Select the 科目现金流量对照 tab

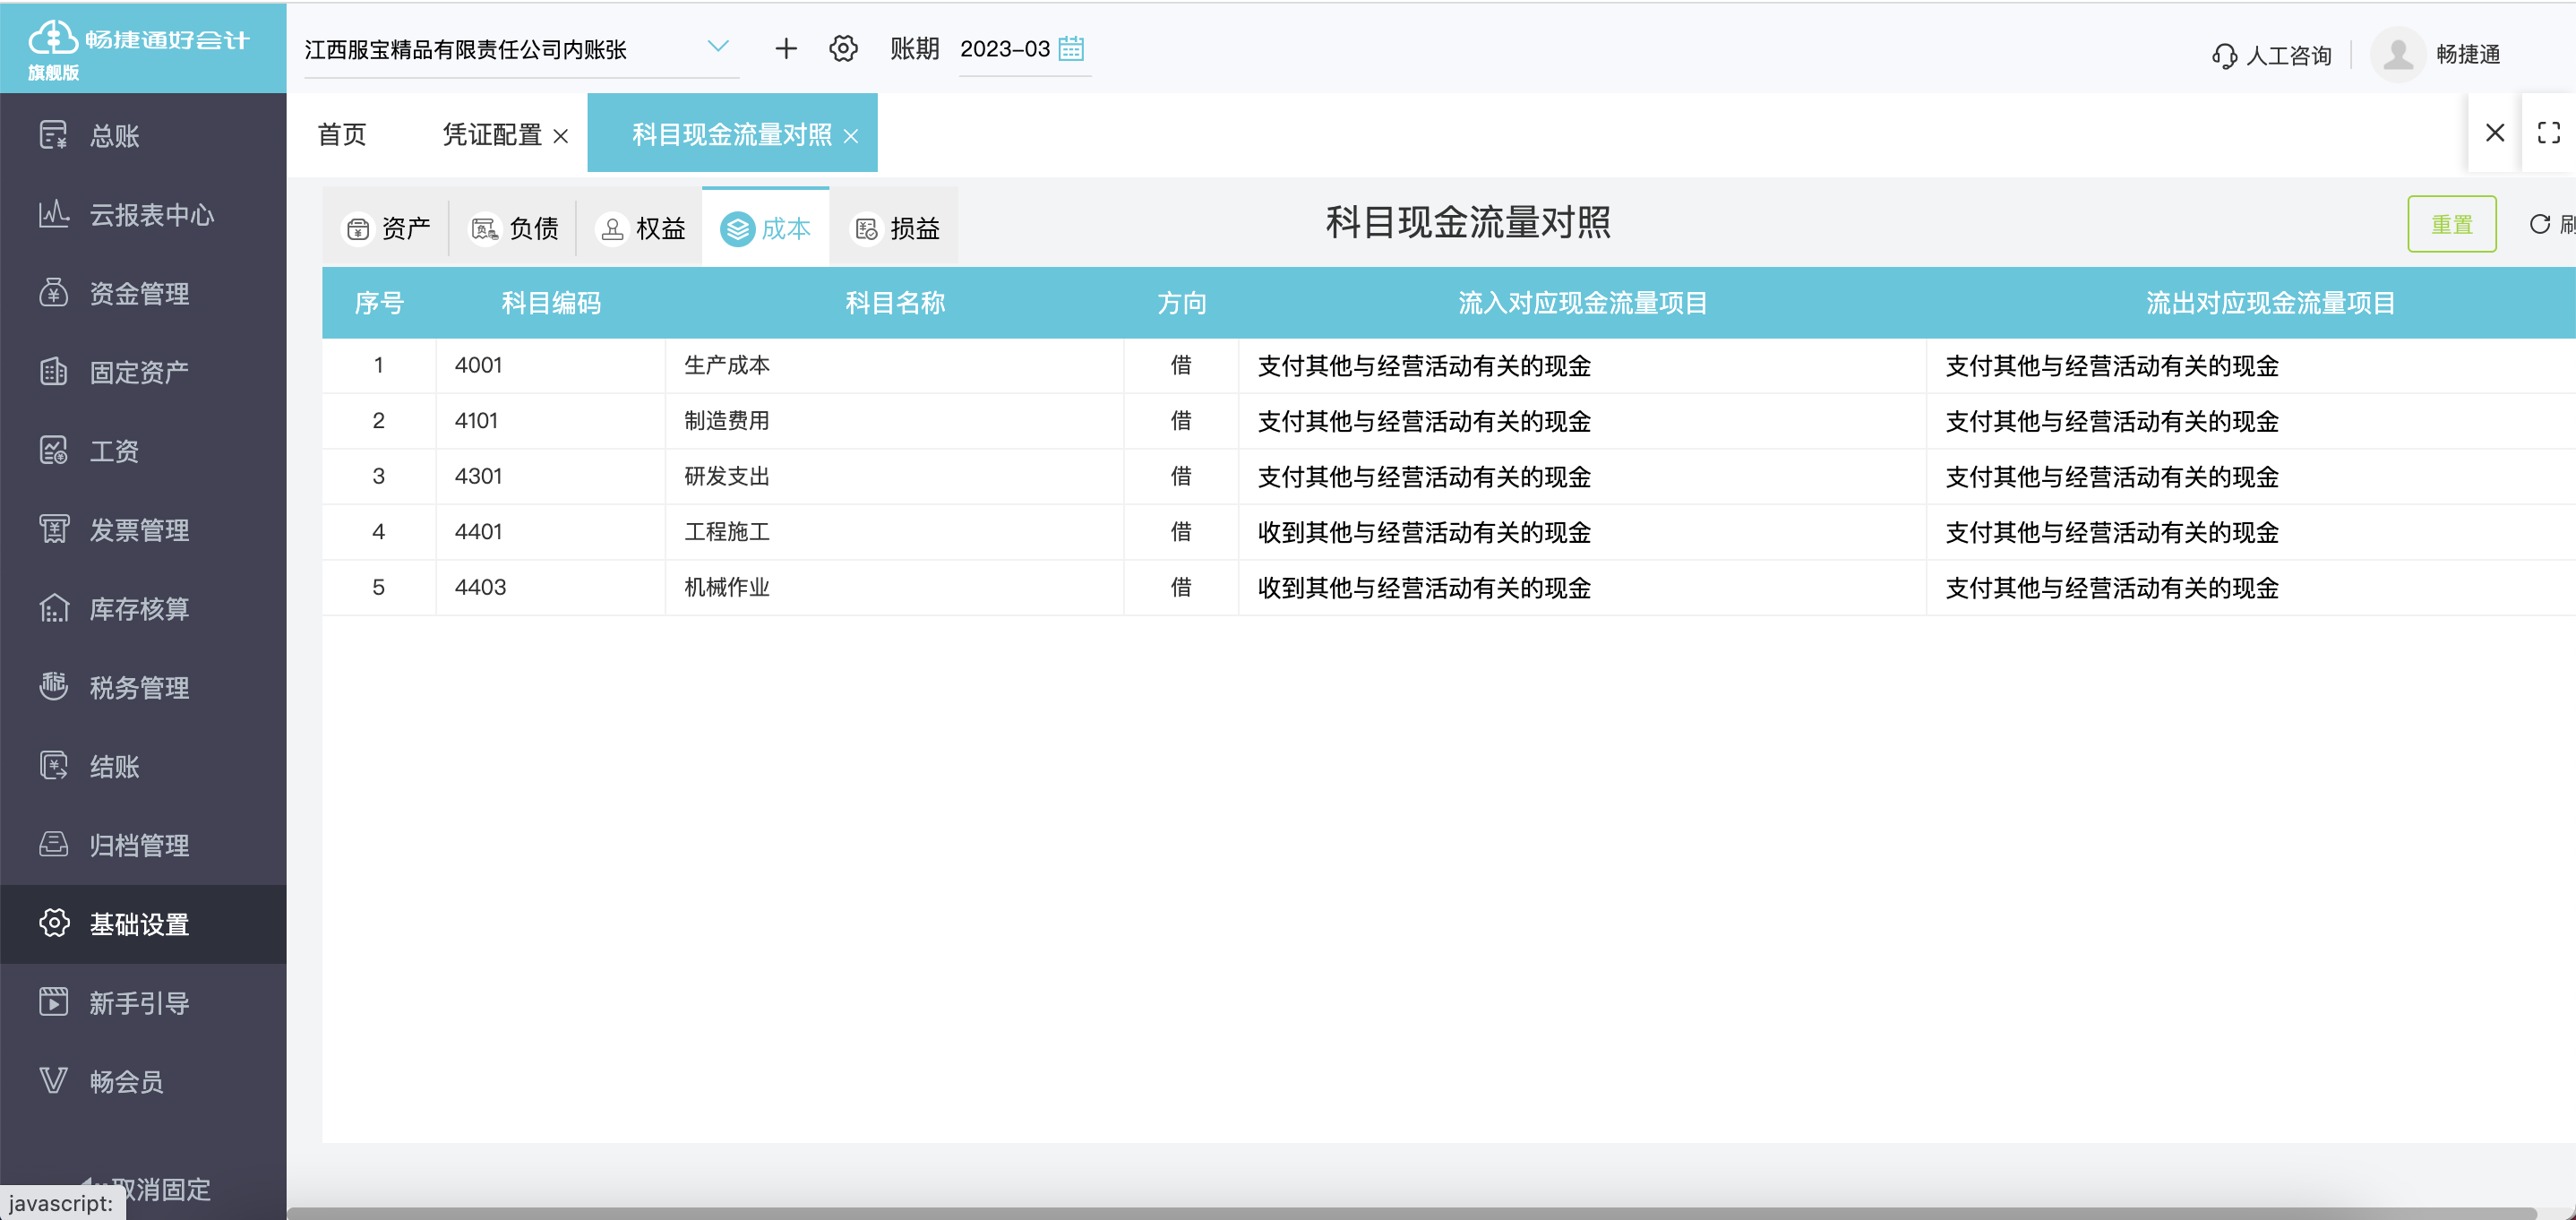729,134
